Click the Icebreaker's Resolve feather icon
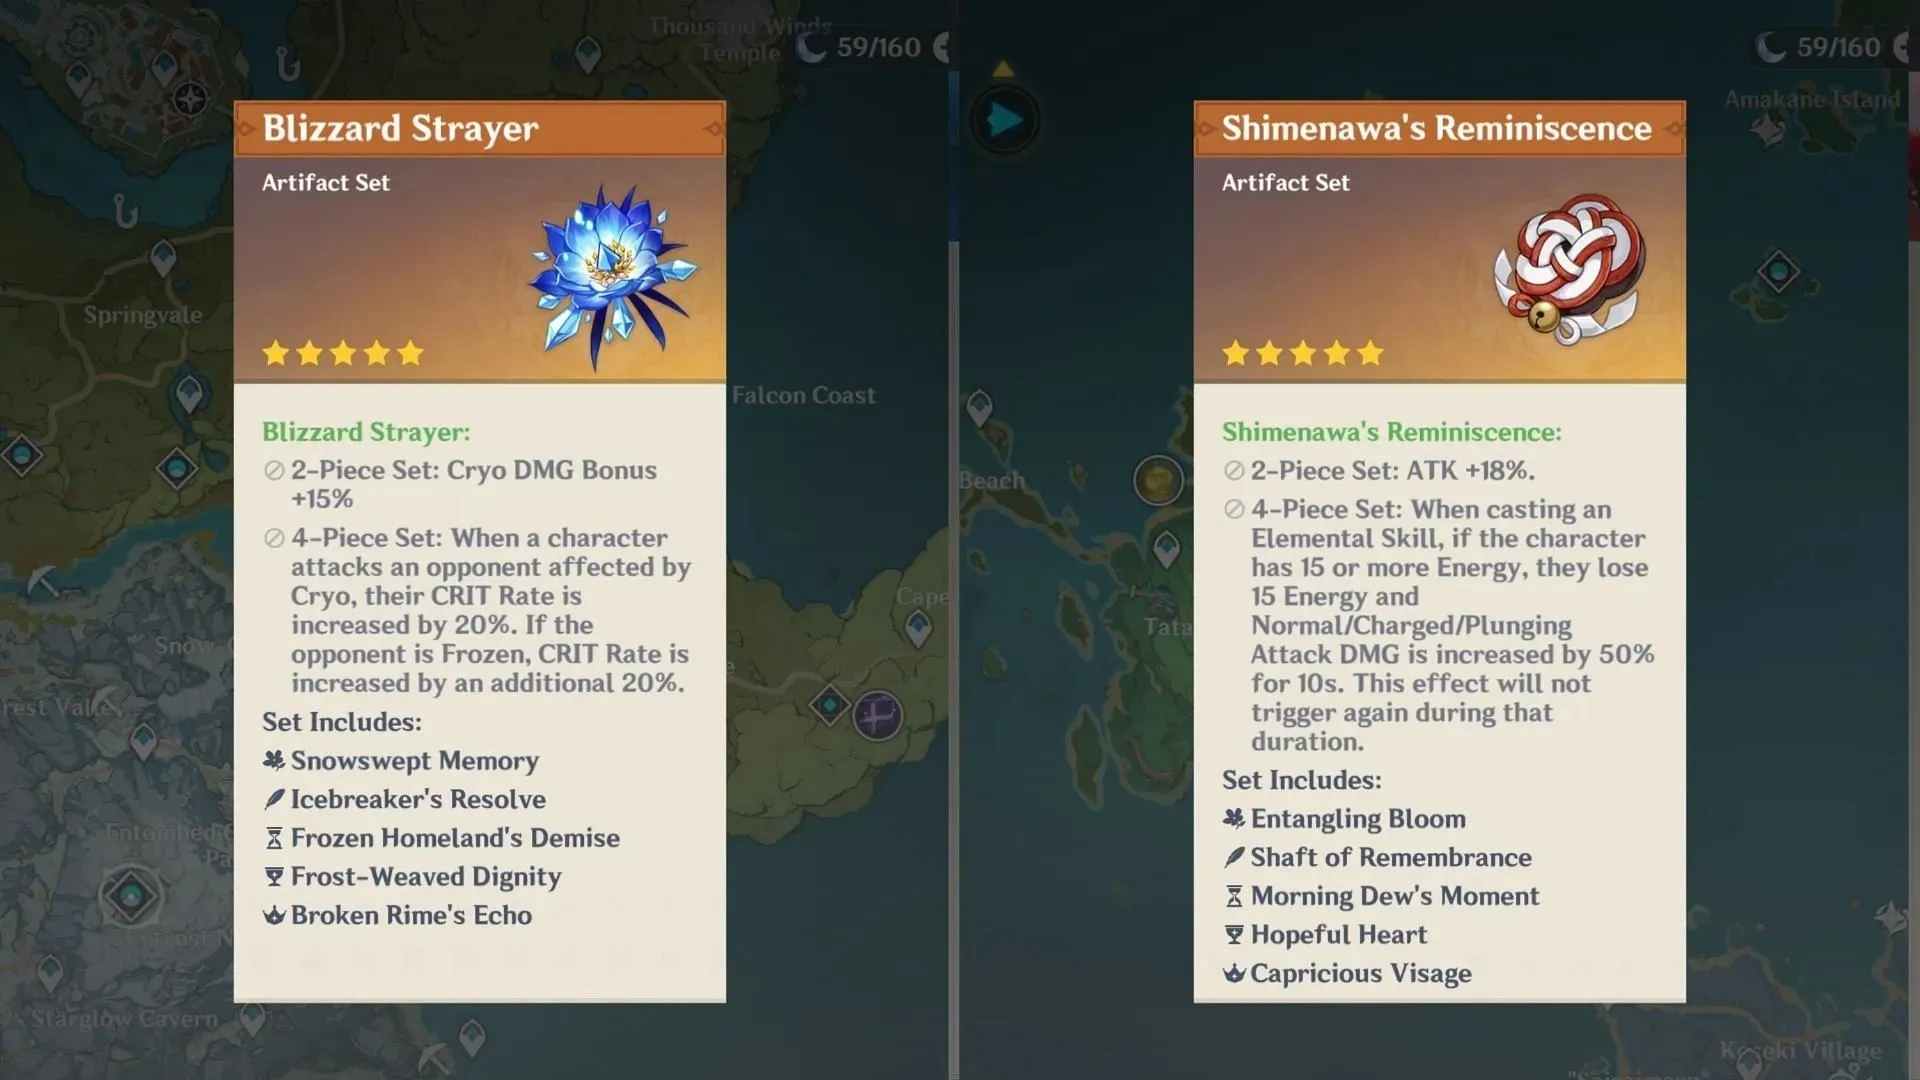Viewport: 1920px width, 1080px height. coord(272,798)
